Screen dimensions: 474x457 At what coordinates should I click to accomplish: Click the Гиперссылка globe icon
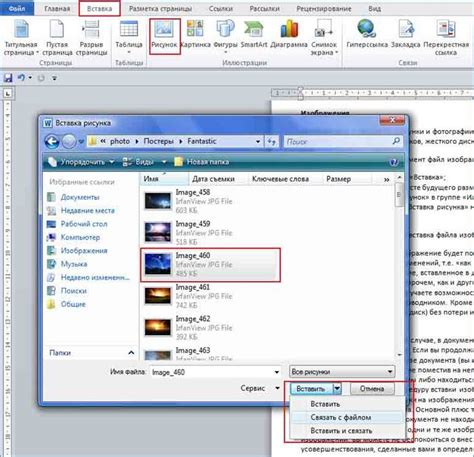pyautogui.click(x=366, y=29)
